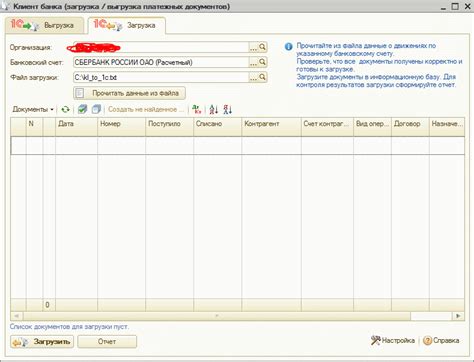Click the Отчет button
Image resolution: width=474 pixels, height=362 pixels.
click(x=107, y=342)
